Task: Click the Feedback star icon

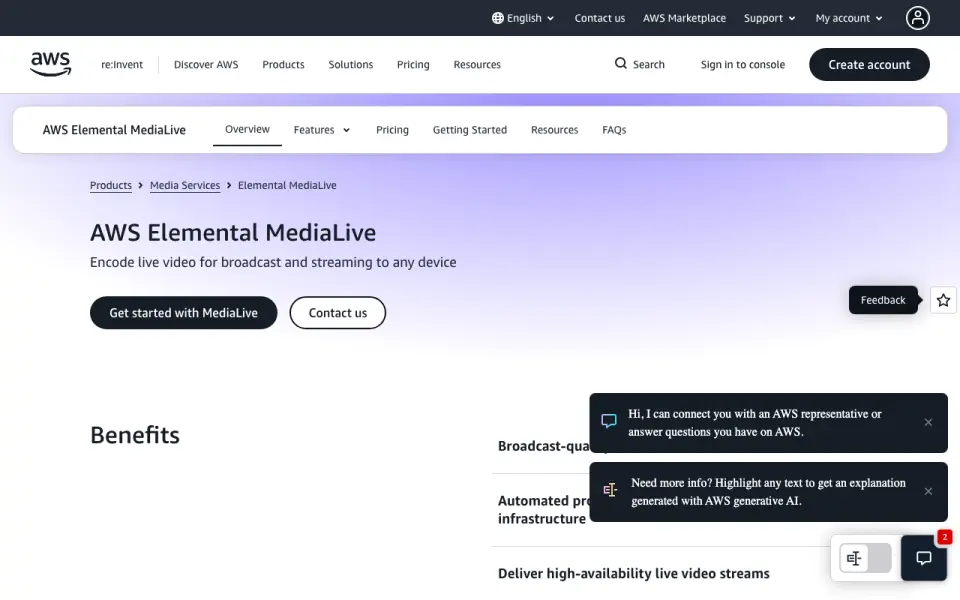Action: point(943,300)
